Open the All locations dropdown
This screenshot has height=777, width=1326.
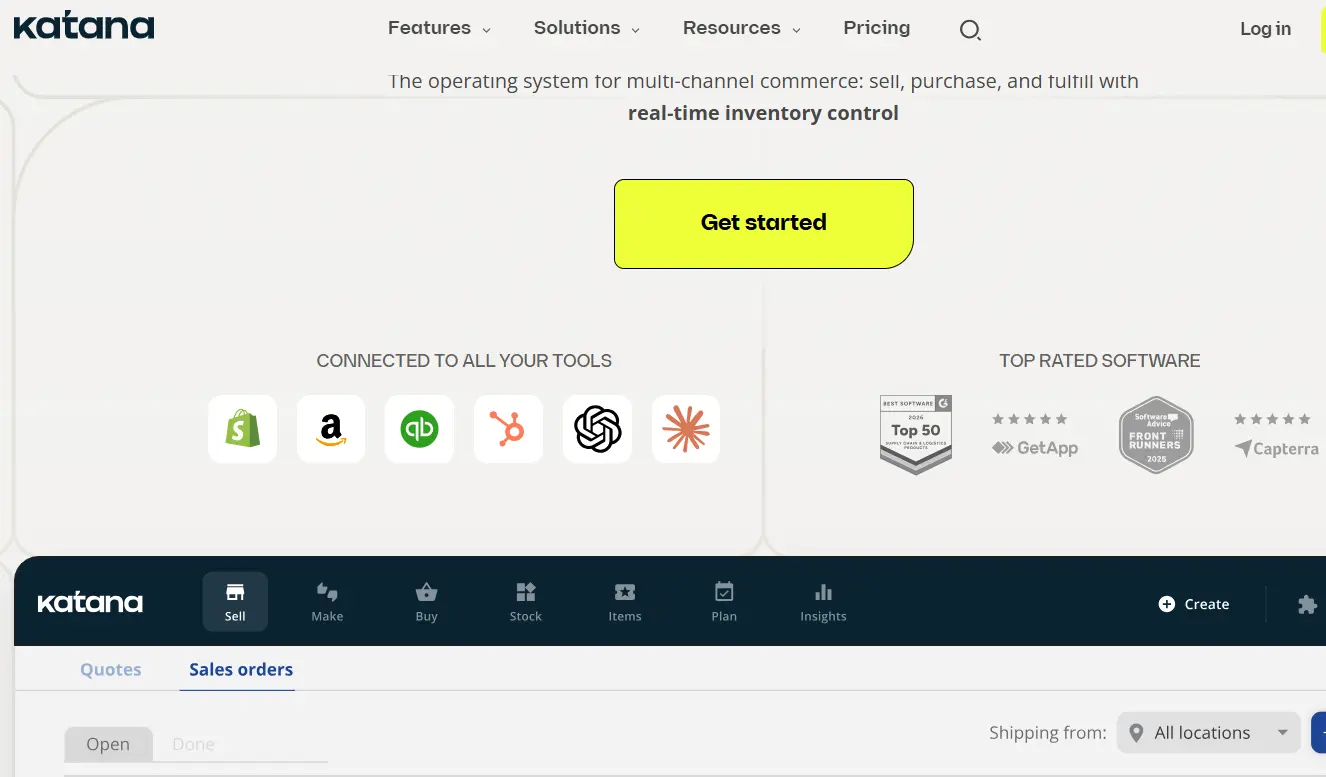pos(1208,733)
